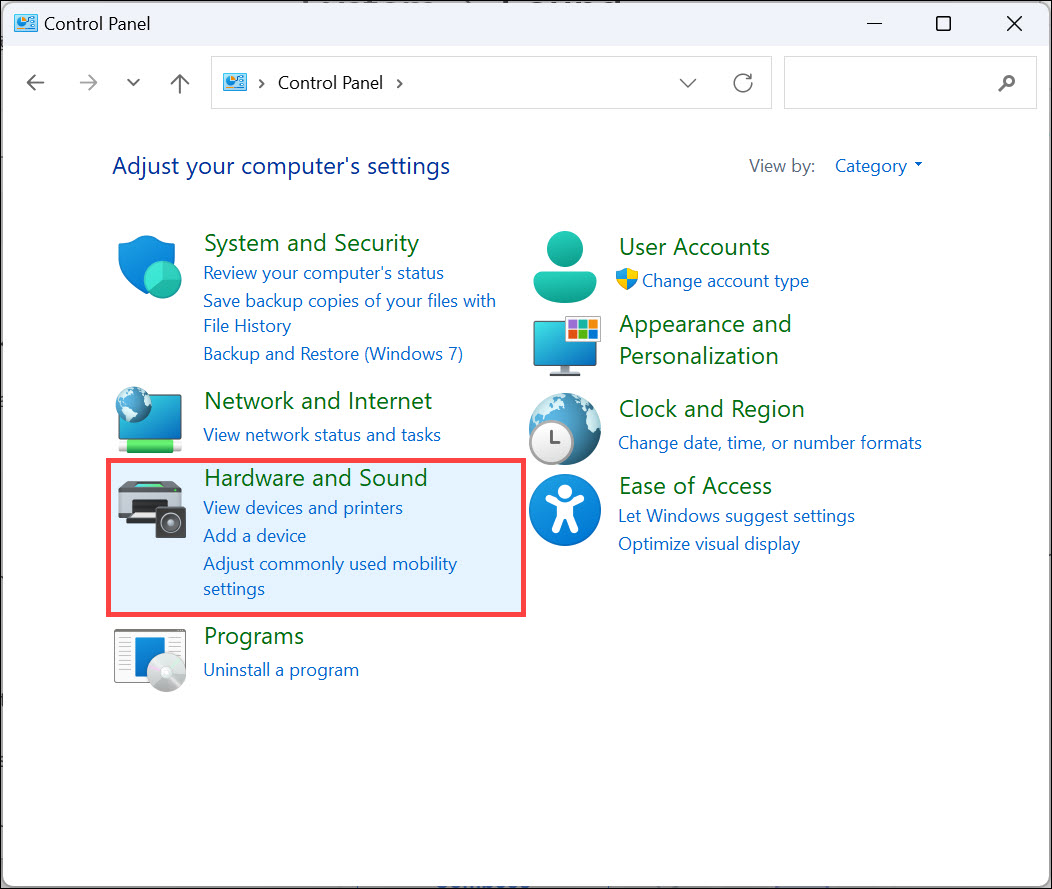Click the Network and Internet globe icon
1052x889 pixels.
[149, 420]
